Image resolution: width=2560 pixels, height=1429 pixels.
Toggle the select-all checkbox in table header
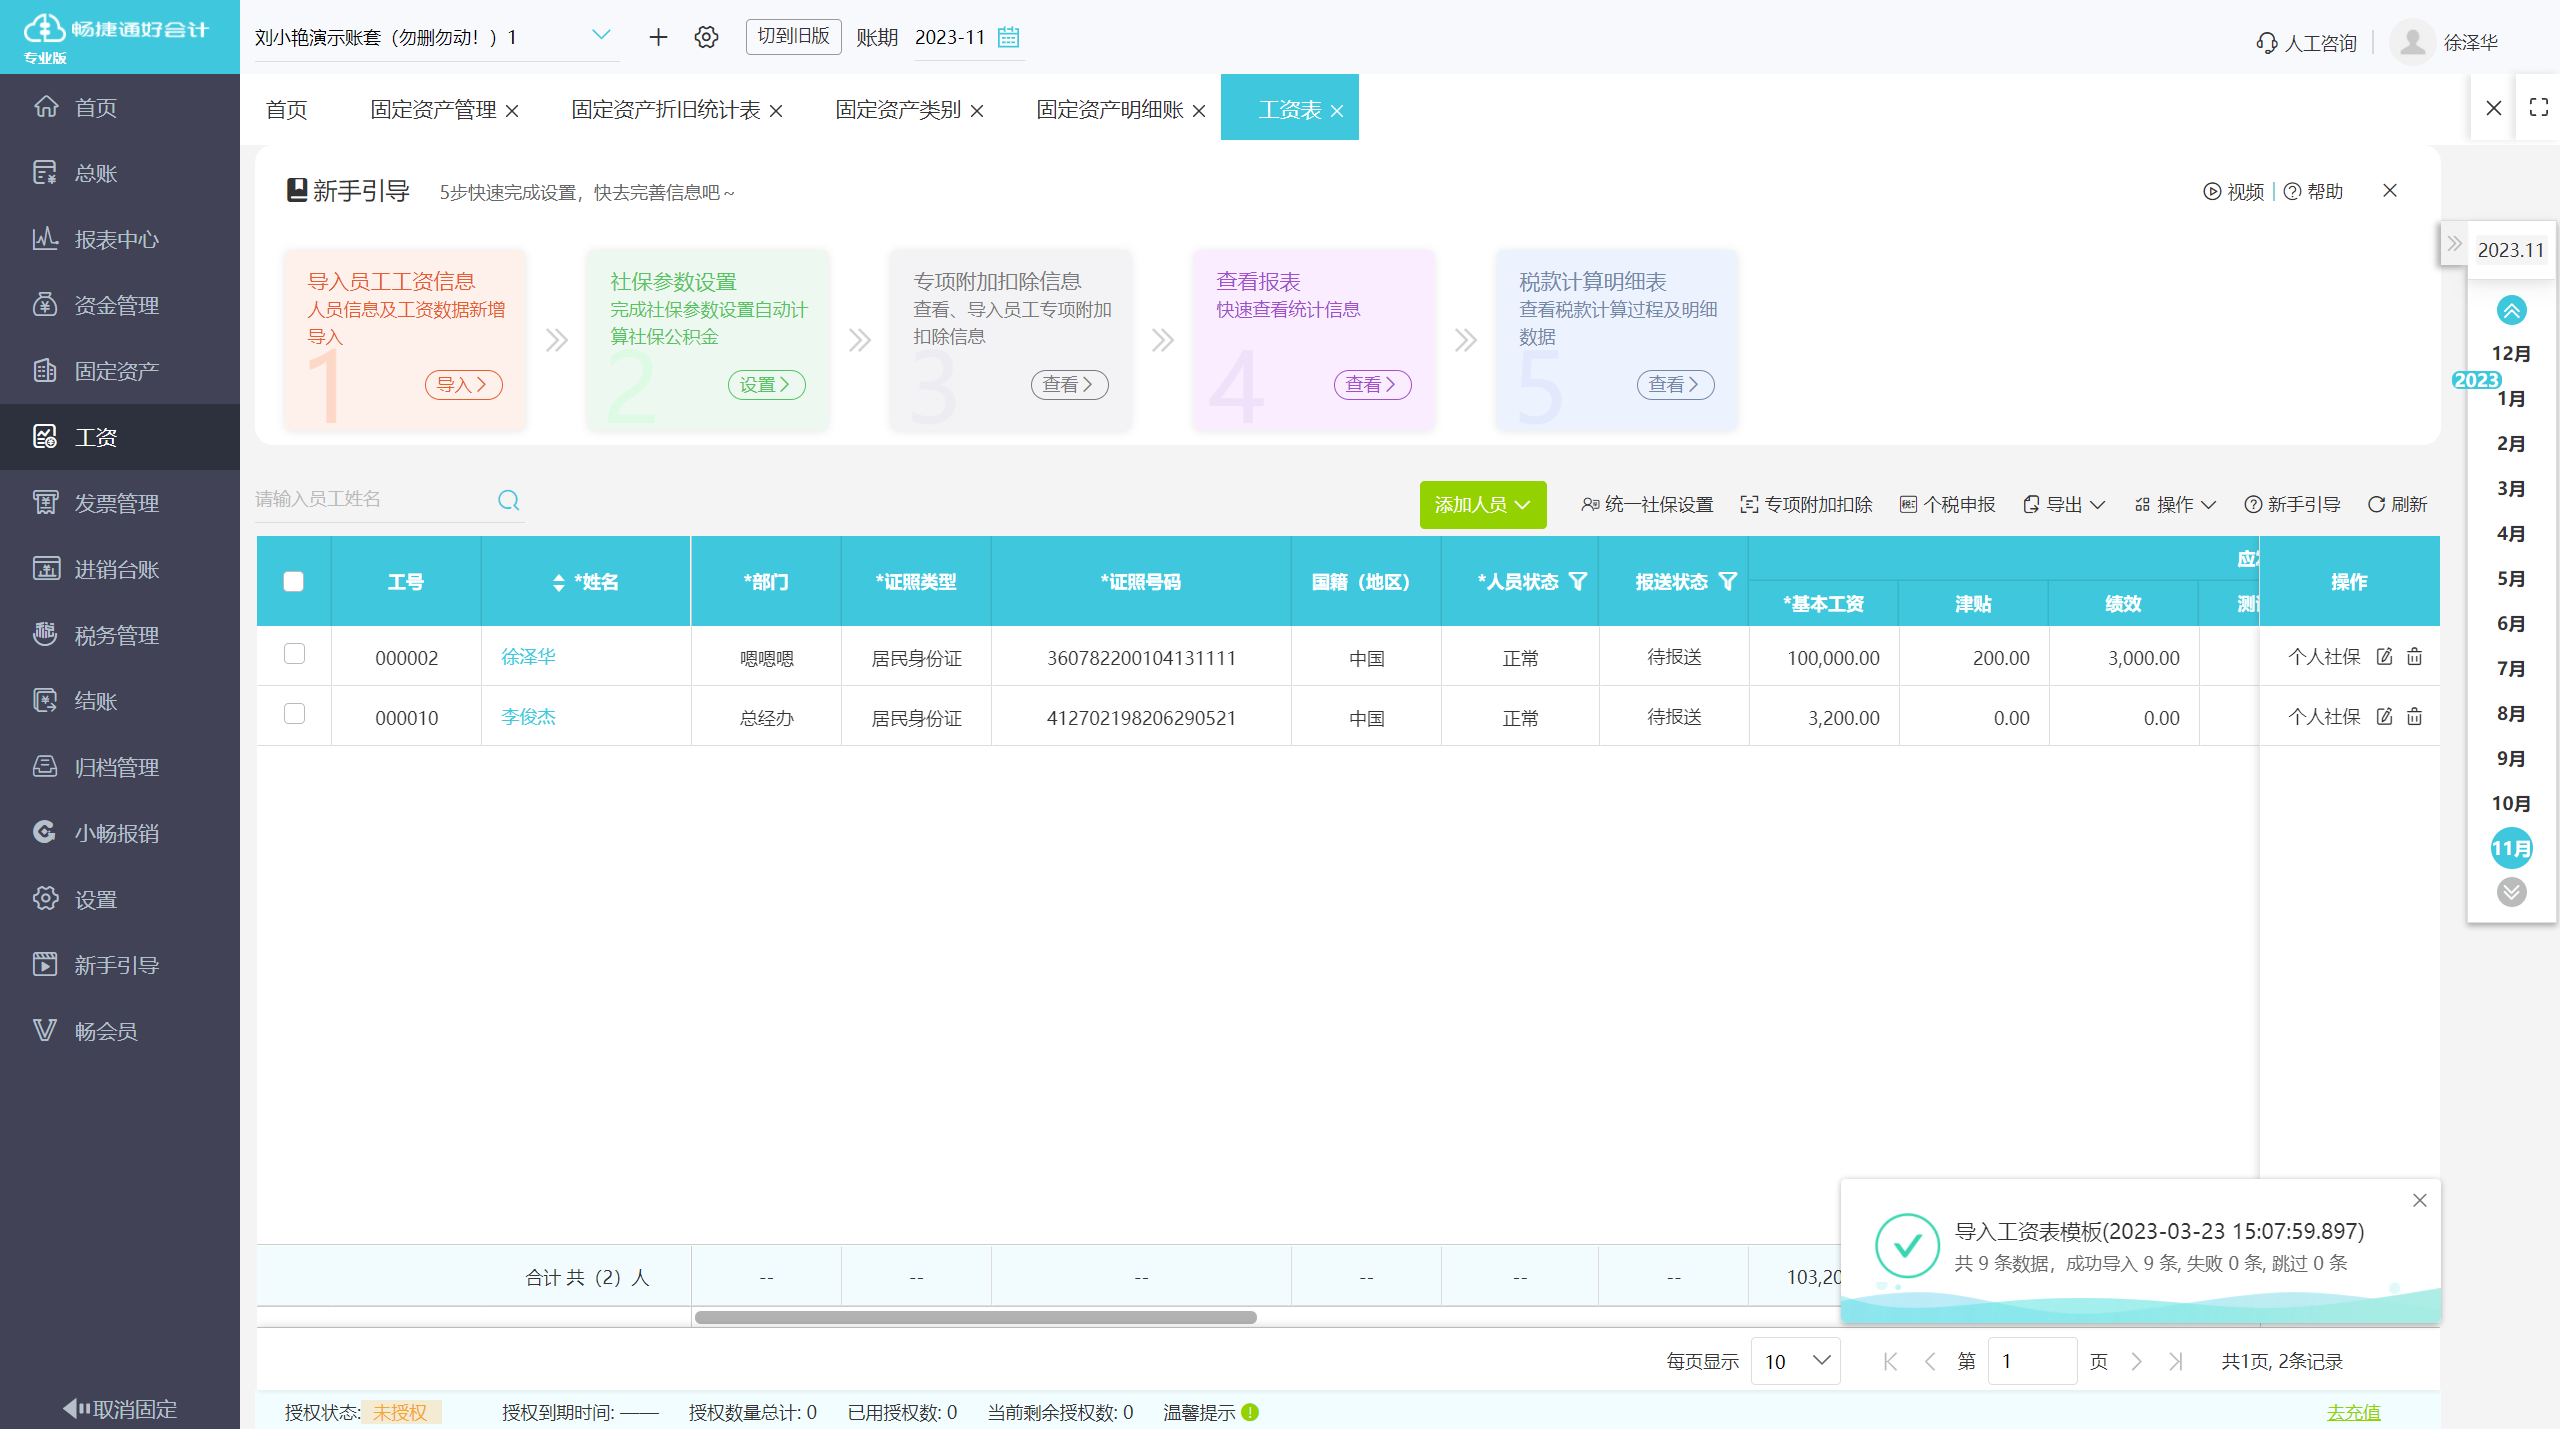click(x=294, y=582)
